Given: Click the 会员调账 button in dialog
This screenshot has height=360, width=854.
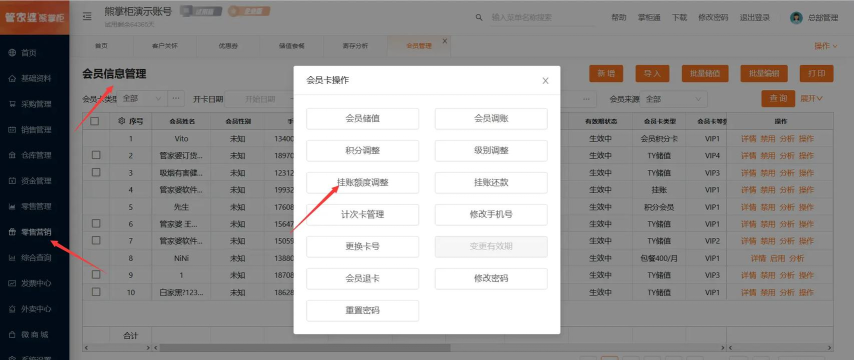Looking at the screenshot, I should click(x=491, y=119).
